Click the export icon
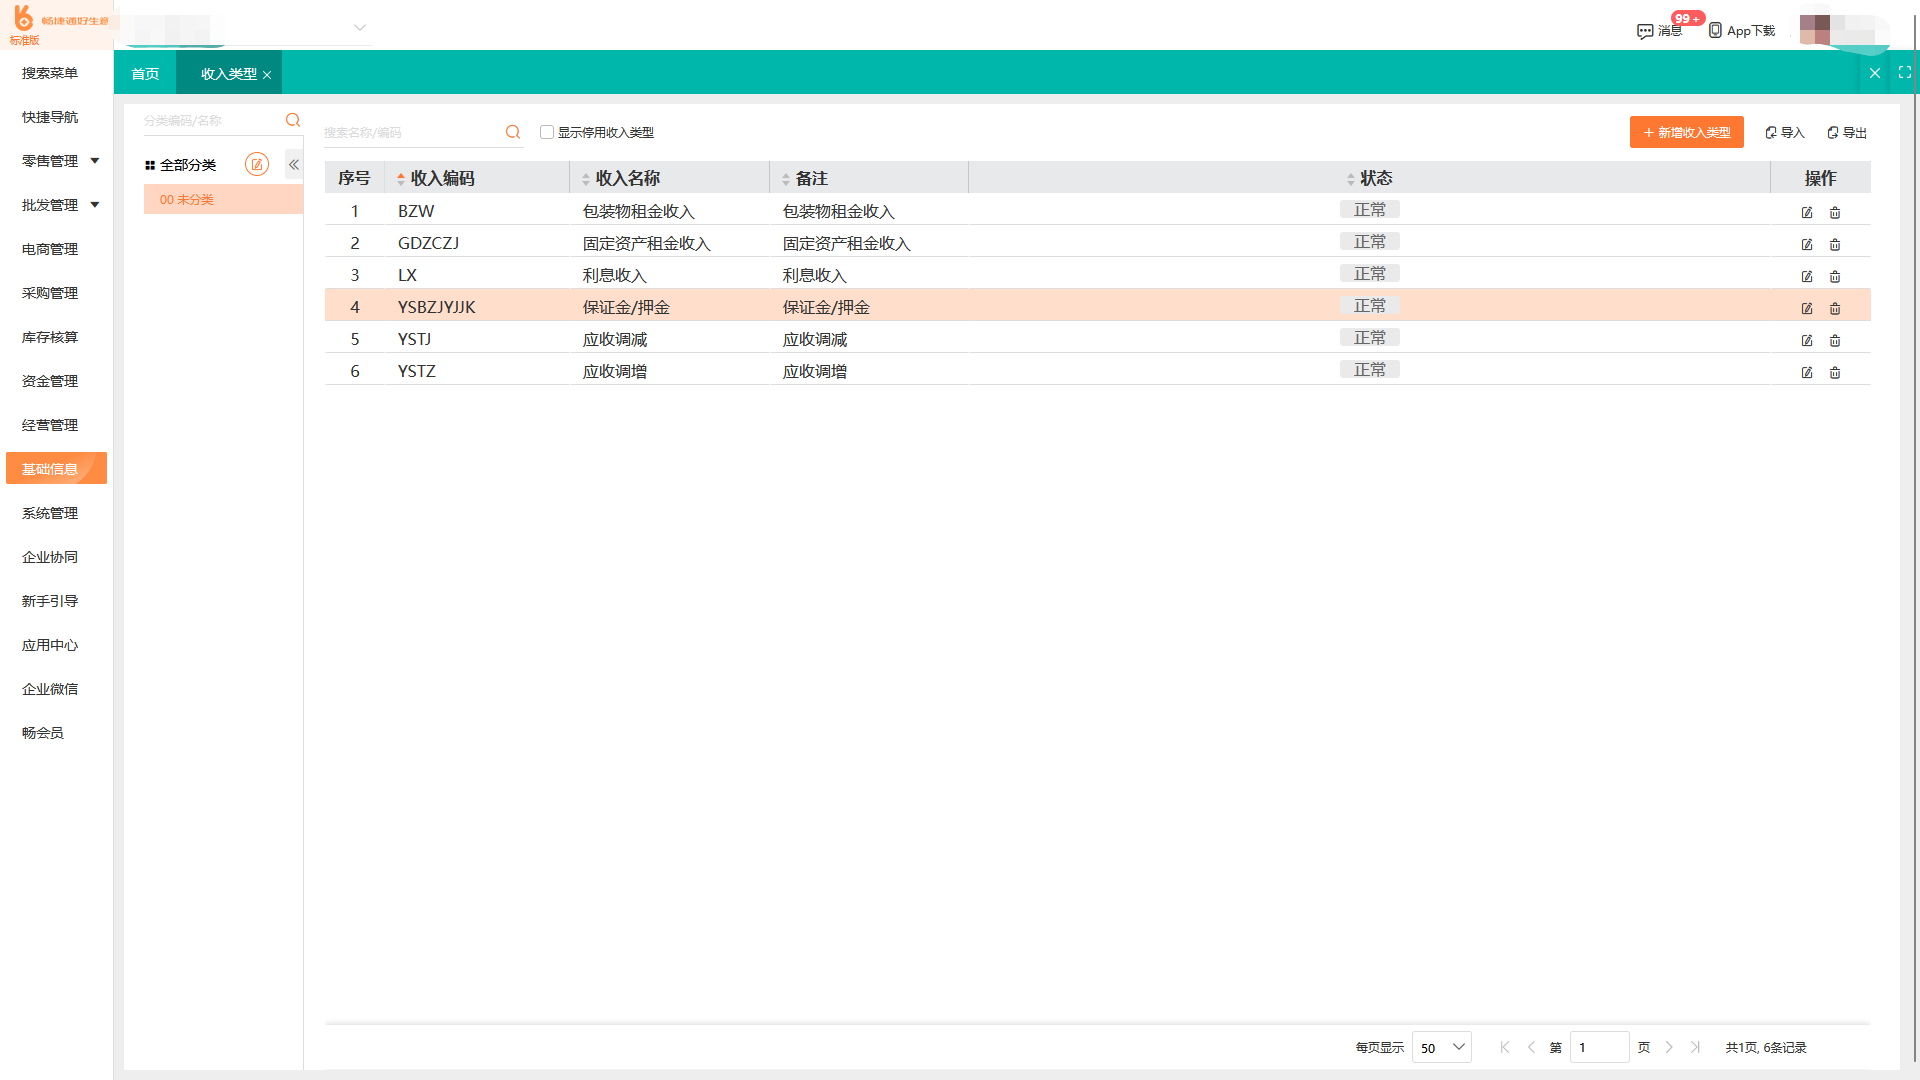The width and height of the screenshot is (1920, 1080). [x=1846, y=132]
